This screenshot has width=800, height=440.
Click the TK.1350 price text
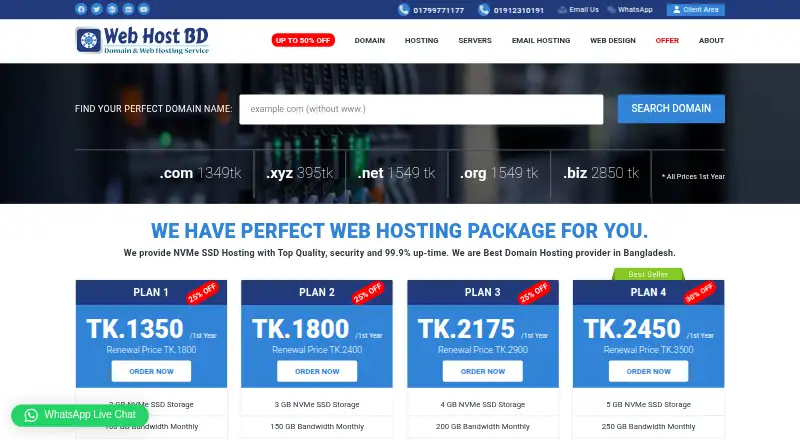[x=135, y=329]
